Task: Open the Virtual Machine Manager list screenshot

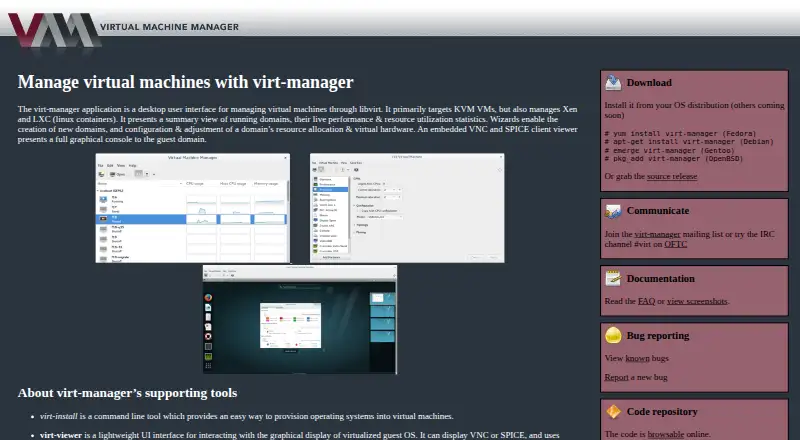Action: click(192, 208)
